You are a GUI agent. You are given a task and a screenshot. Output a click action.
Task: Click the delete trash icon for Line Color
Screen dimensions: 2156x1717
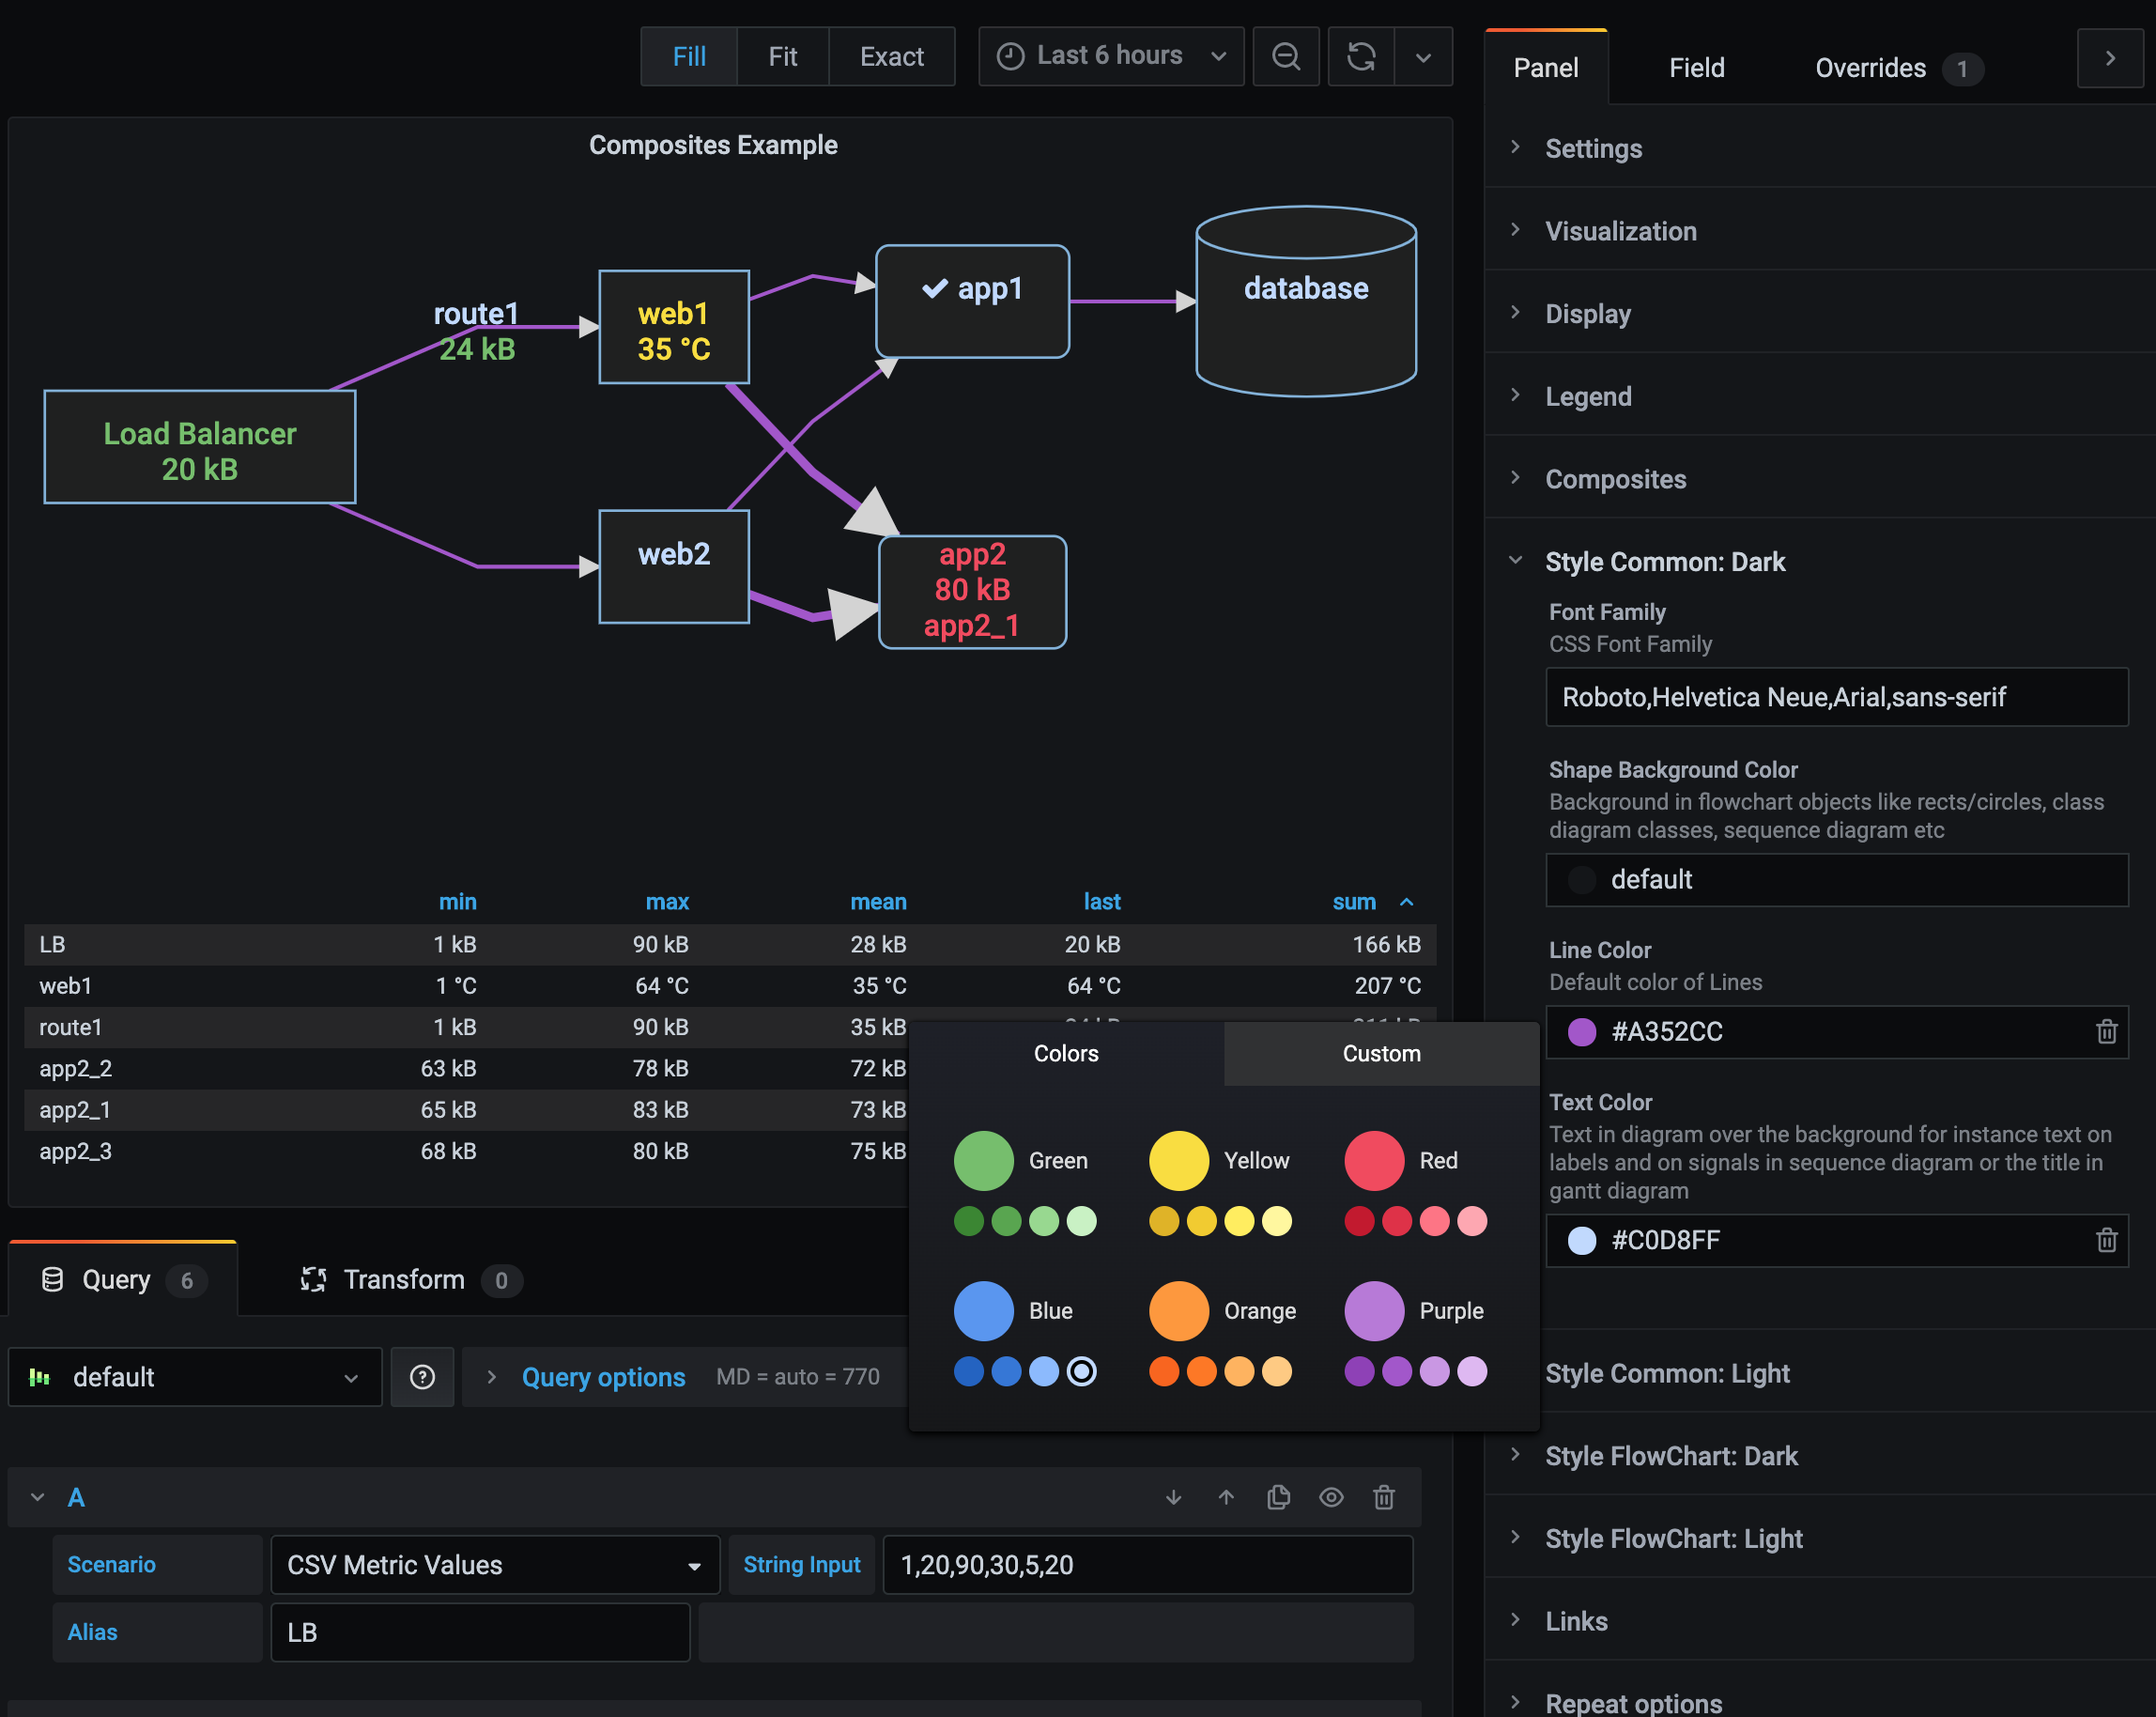pos(2105,1030)
